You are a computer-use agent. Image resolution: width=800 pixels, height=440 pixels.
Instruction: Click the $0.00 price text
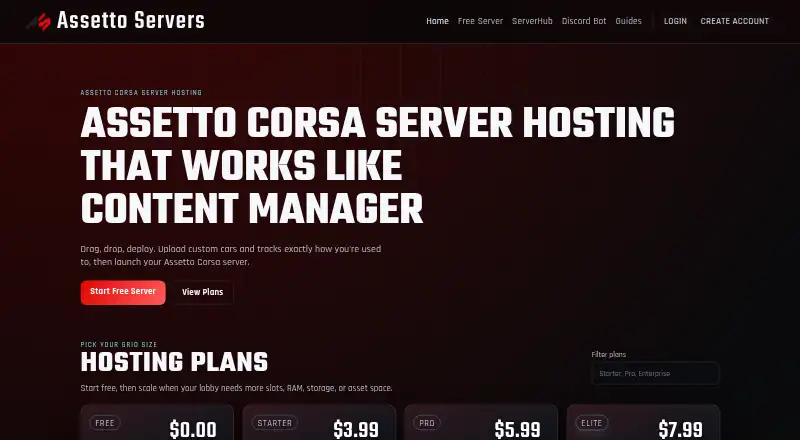[193, 429]
